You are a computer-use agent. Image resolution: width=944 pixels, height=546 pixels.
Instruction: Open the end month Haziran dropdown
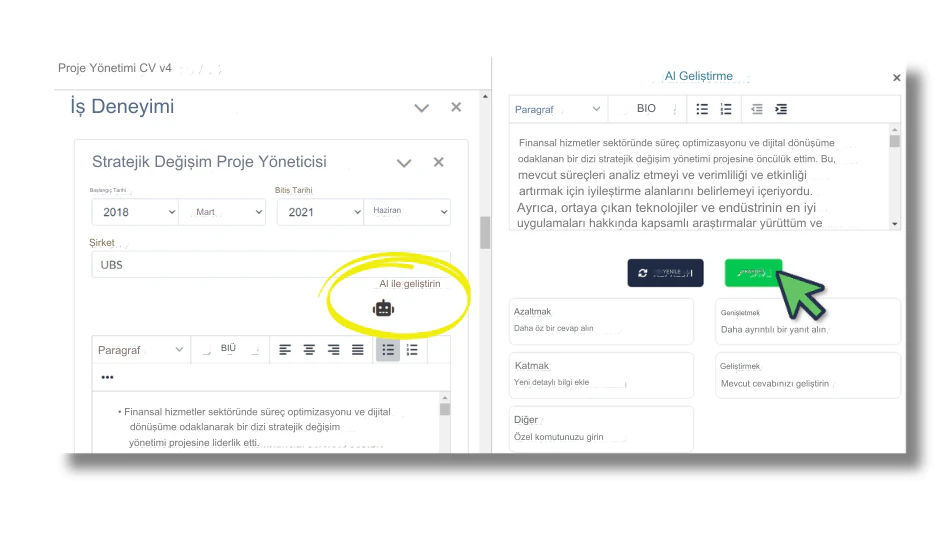pos(408,212)
